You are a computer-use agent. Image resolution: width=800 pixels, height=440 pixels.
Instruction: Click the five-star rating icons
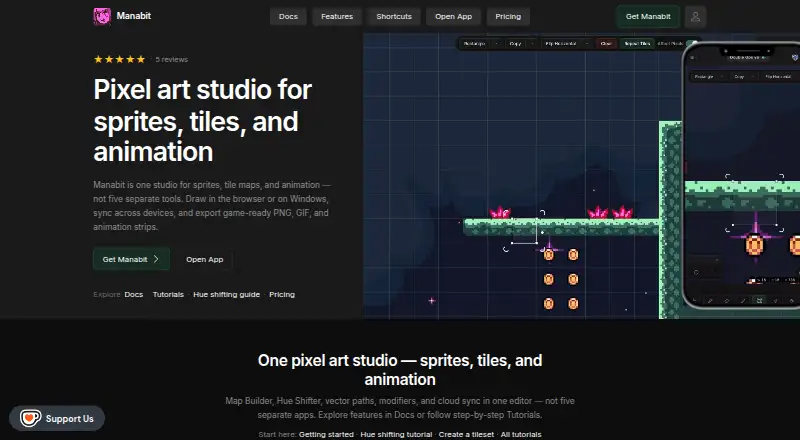point(119,59)
